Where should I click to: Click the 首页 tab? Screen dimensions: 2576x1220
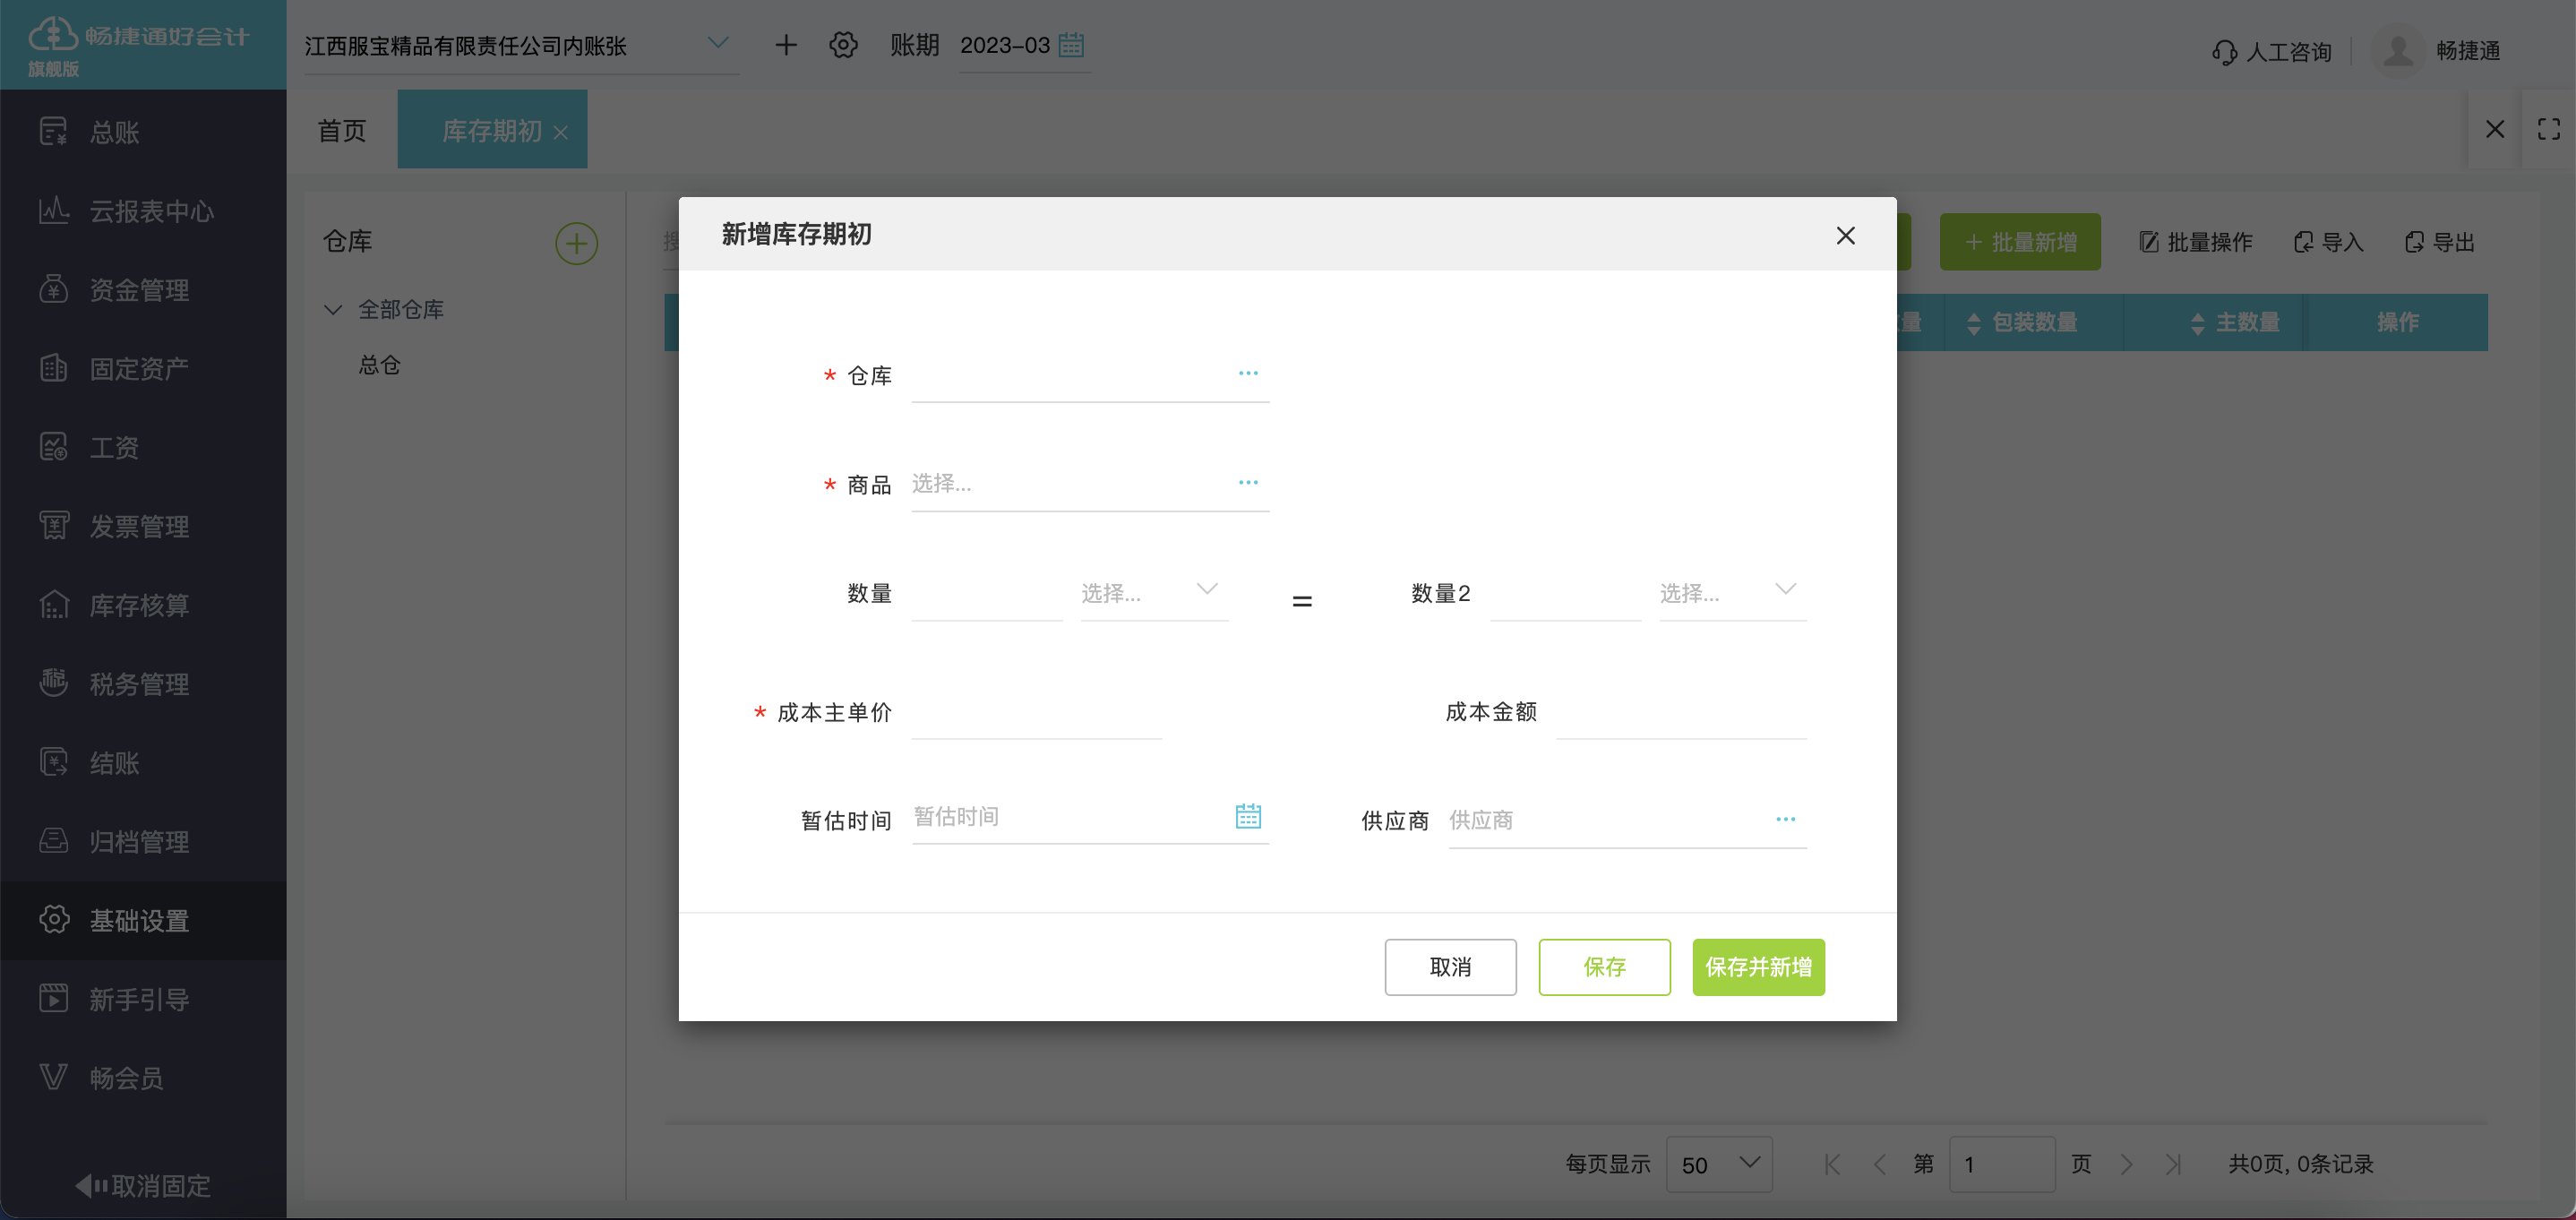343,130
